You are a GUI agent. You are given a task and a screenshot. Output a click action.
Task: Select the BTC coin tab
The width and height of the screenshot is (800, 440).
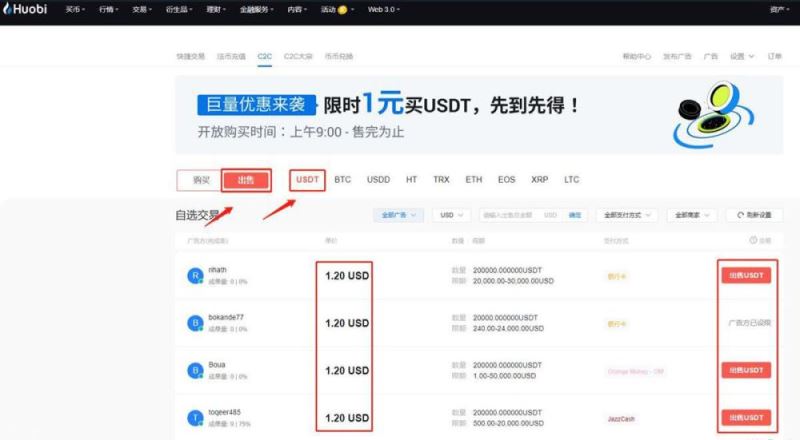(x=342, y=180)
